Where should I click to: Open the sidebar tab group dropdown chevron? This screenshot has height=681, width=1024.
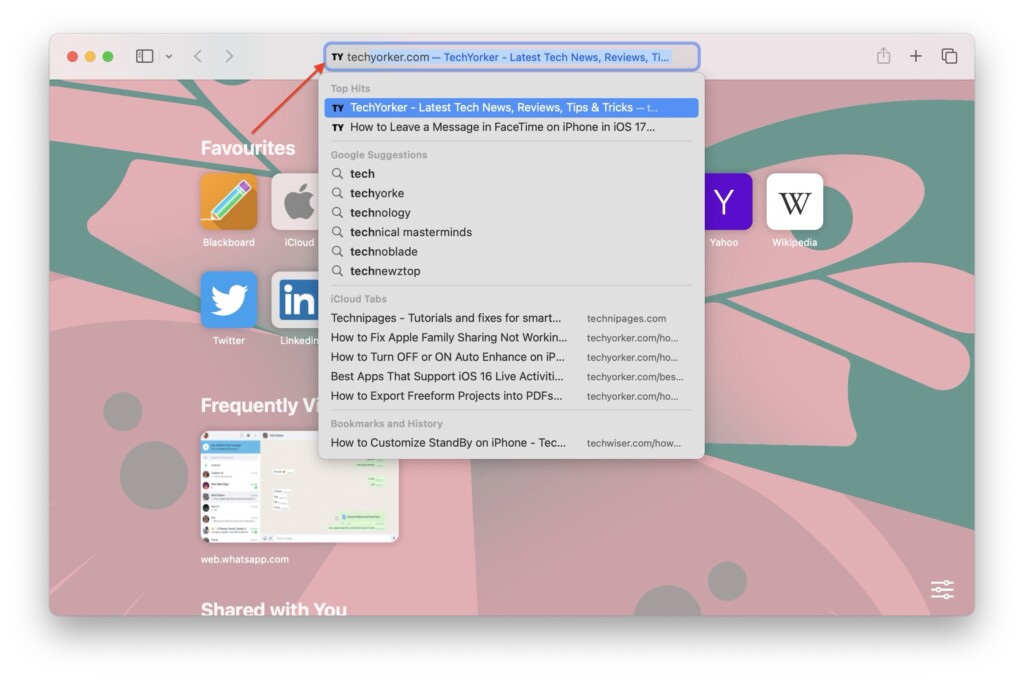(168, 57)
